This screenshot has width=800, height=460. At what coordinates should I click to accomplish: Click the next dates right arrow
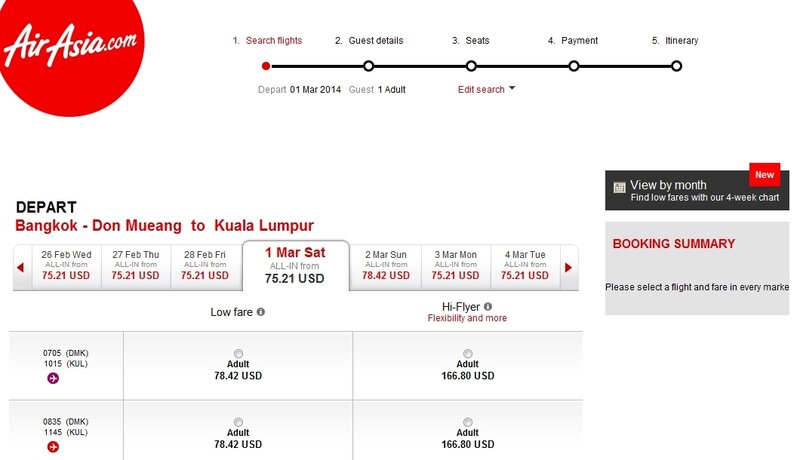click(x=568, y=268)
